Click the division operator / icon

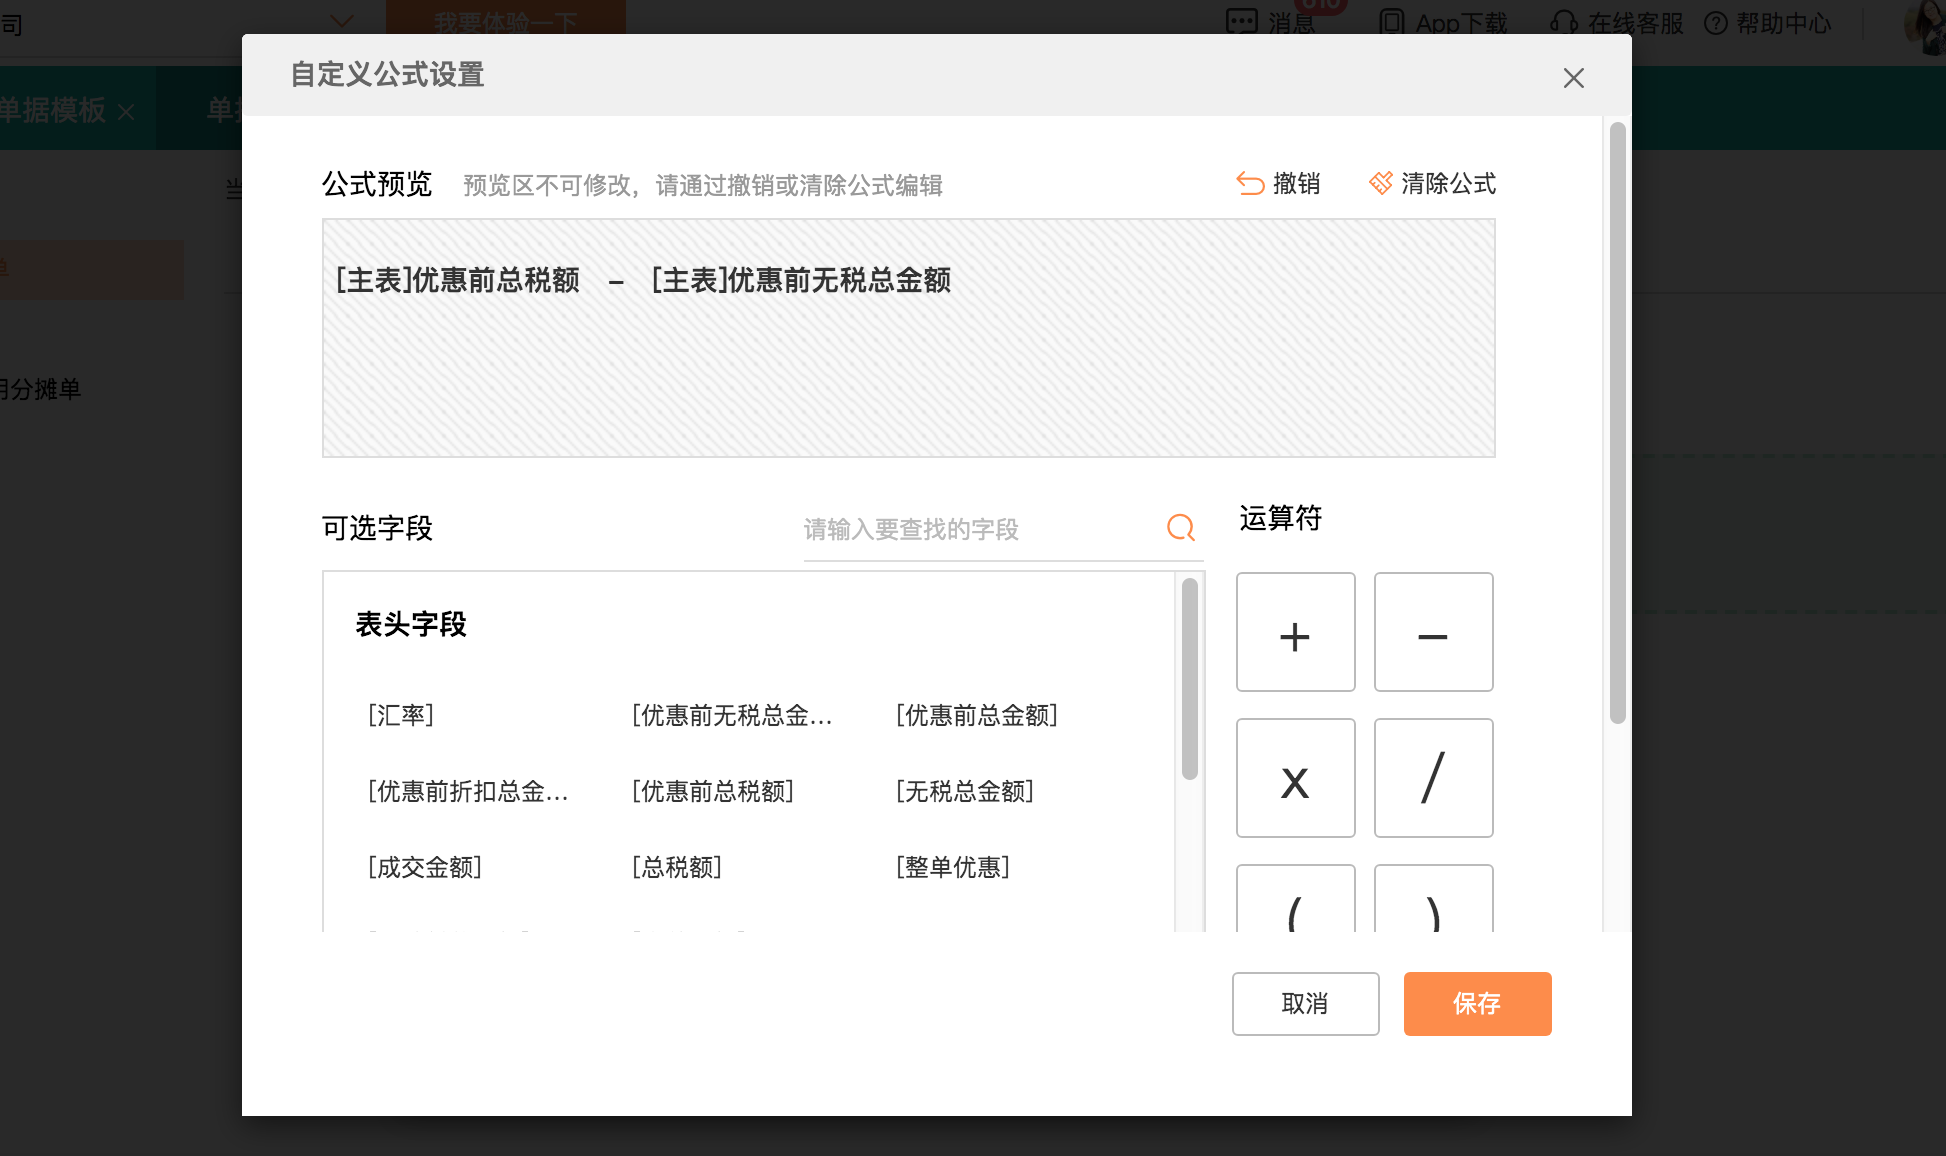click(x=1433, y=778)
